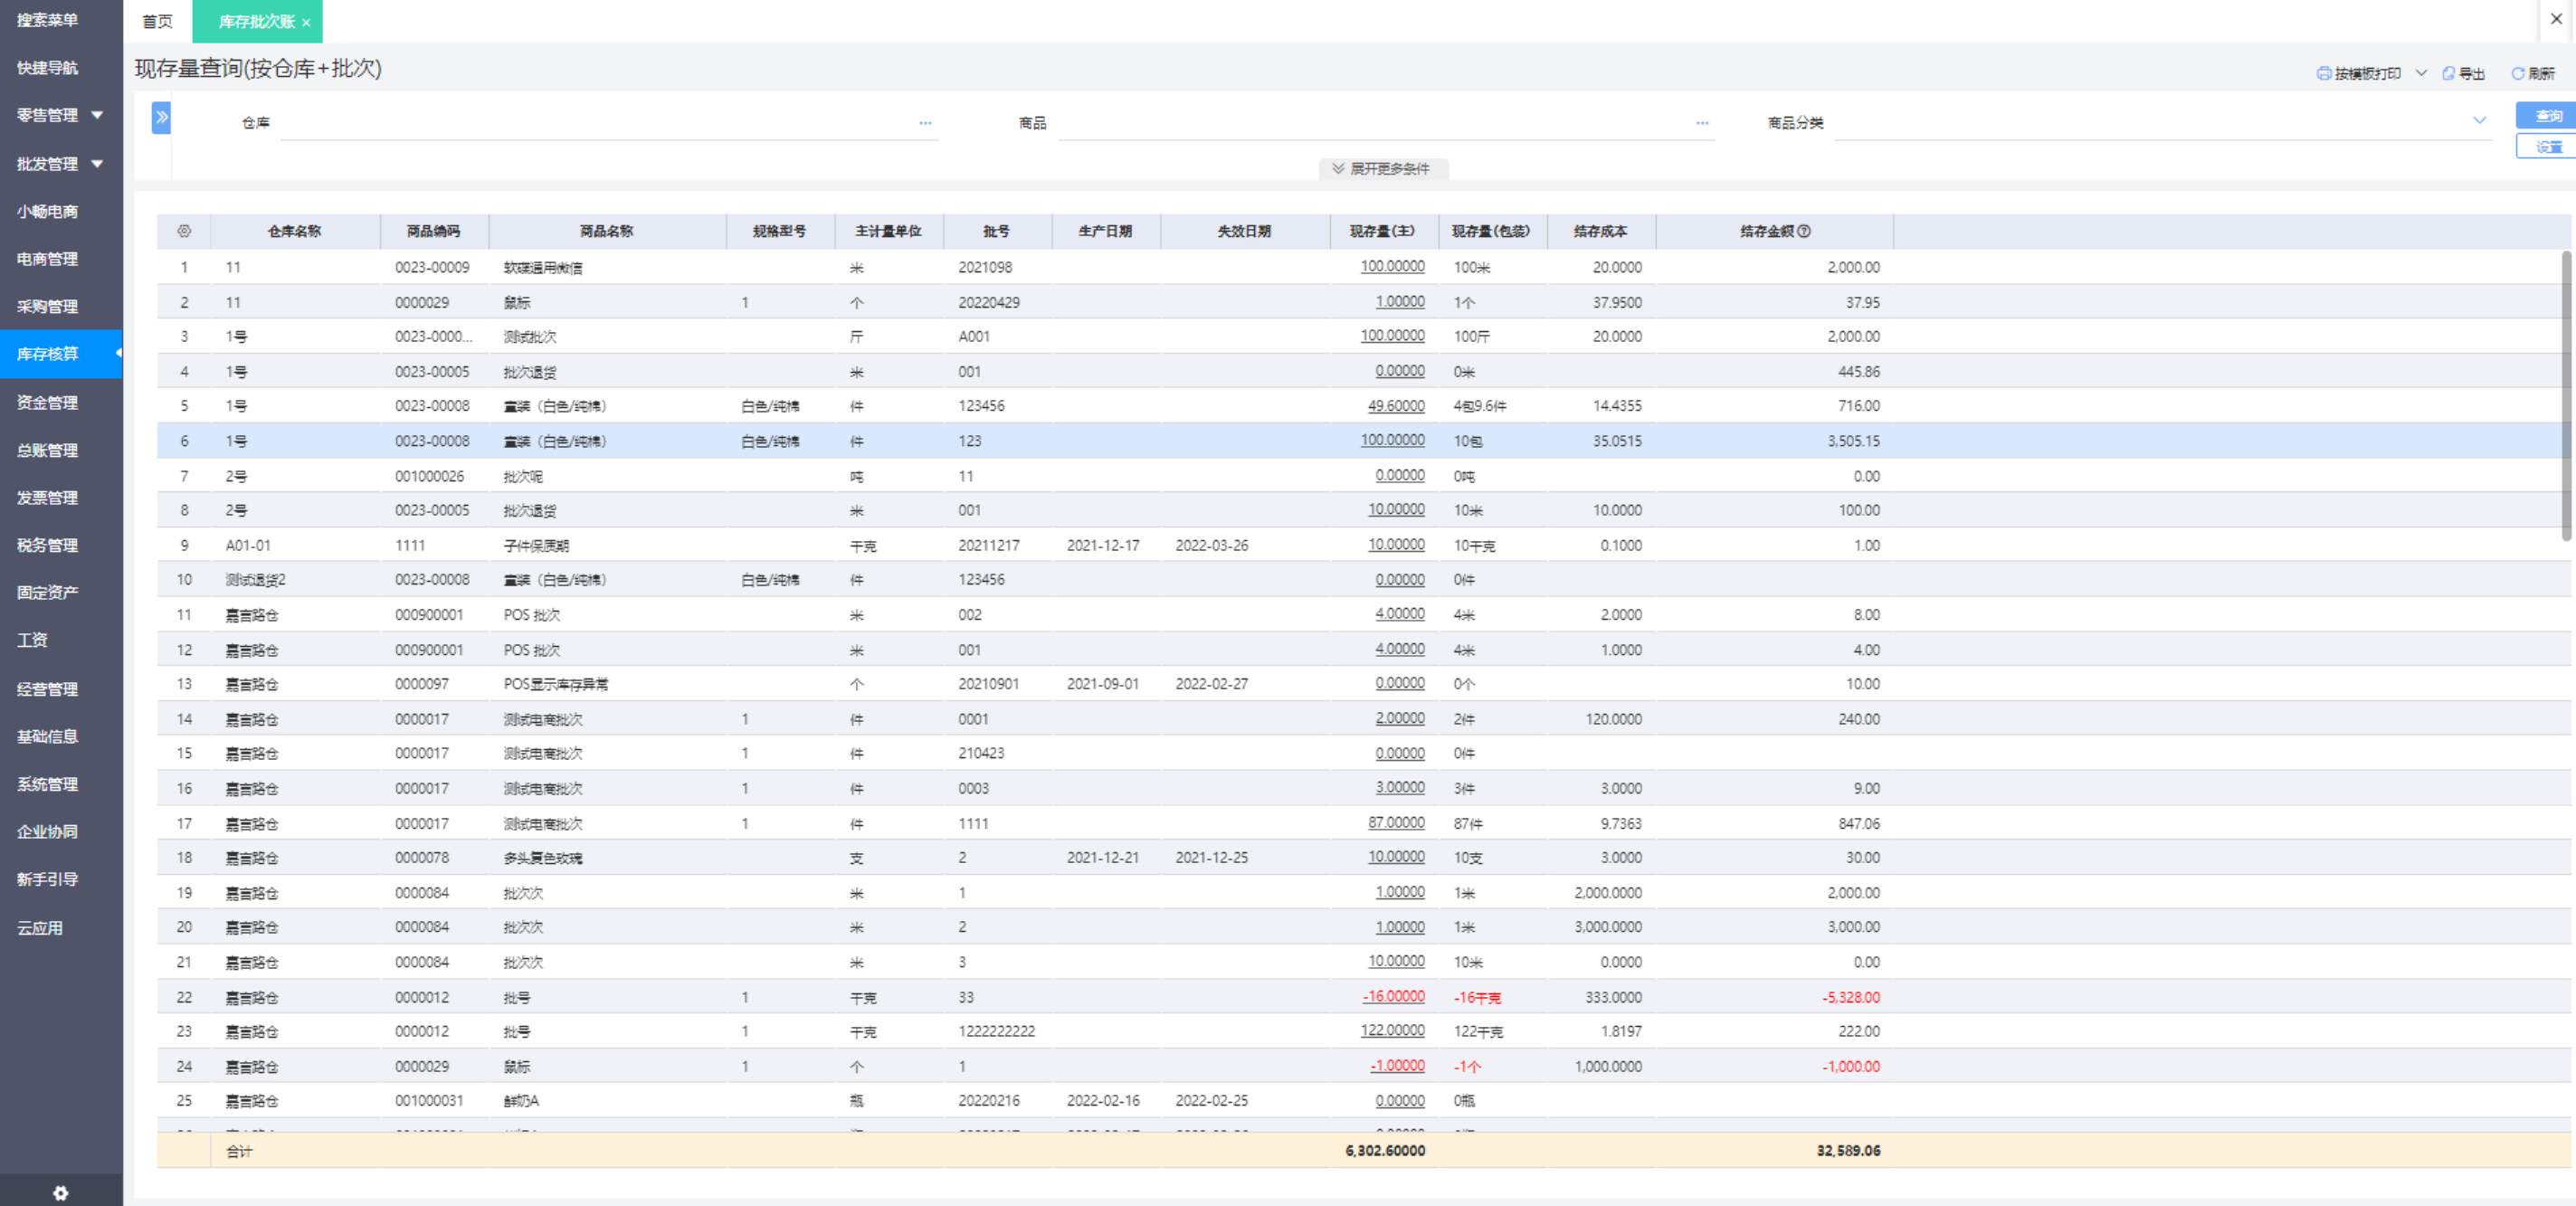This screenshot has height=1206, width=2576.
Task: Click the 库存核查 menu item
Action: coord(62,353)
